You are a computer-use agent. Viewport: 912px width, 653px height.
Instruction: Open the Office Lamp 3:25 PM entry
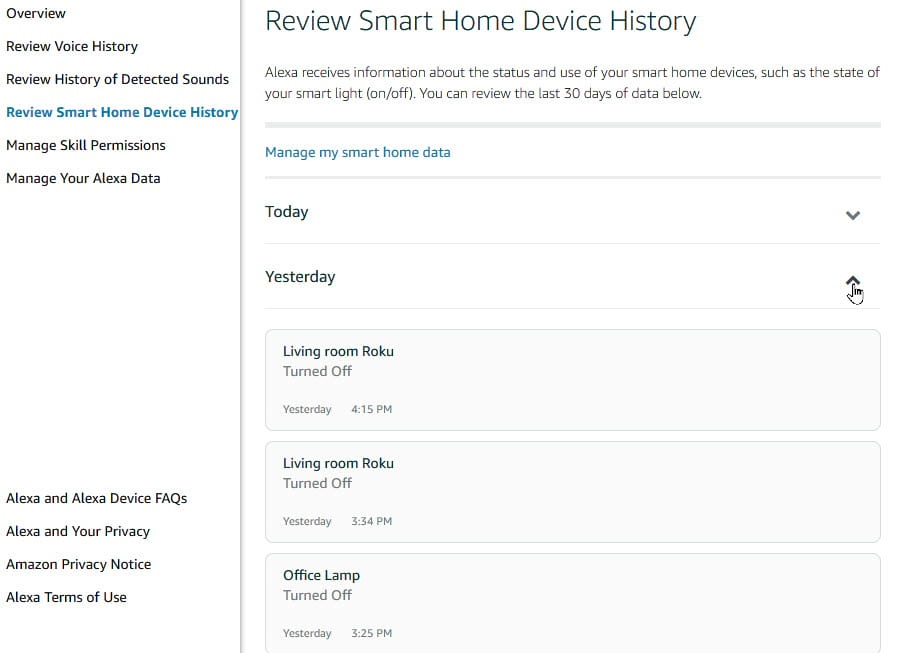click(x=572, y=603)
